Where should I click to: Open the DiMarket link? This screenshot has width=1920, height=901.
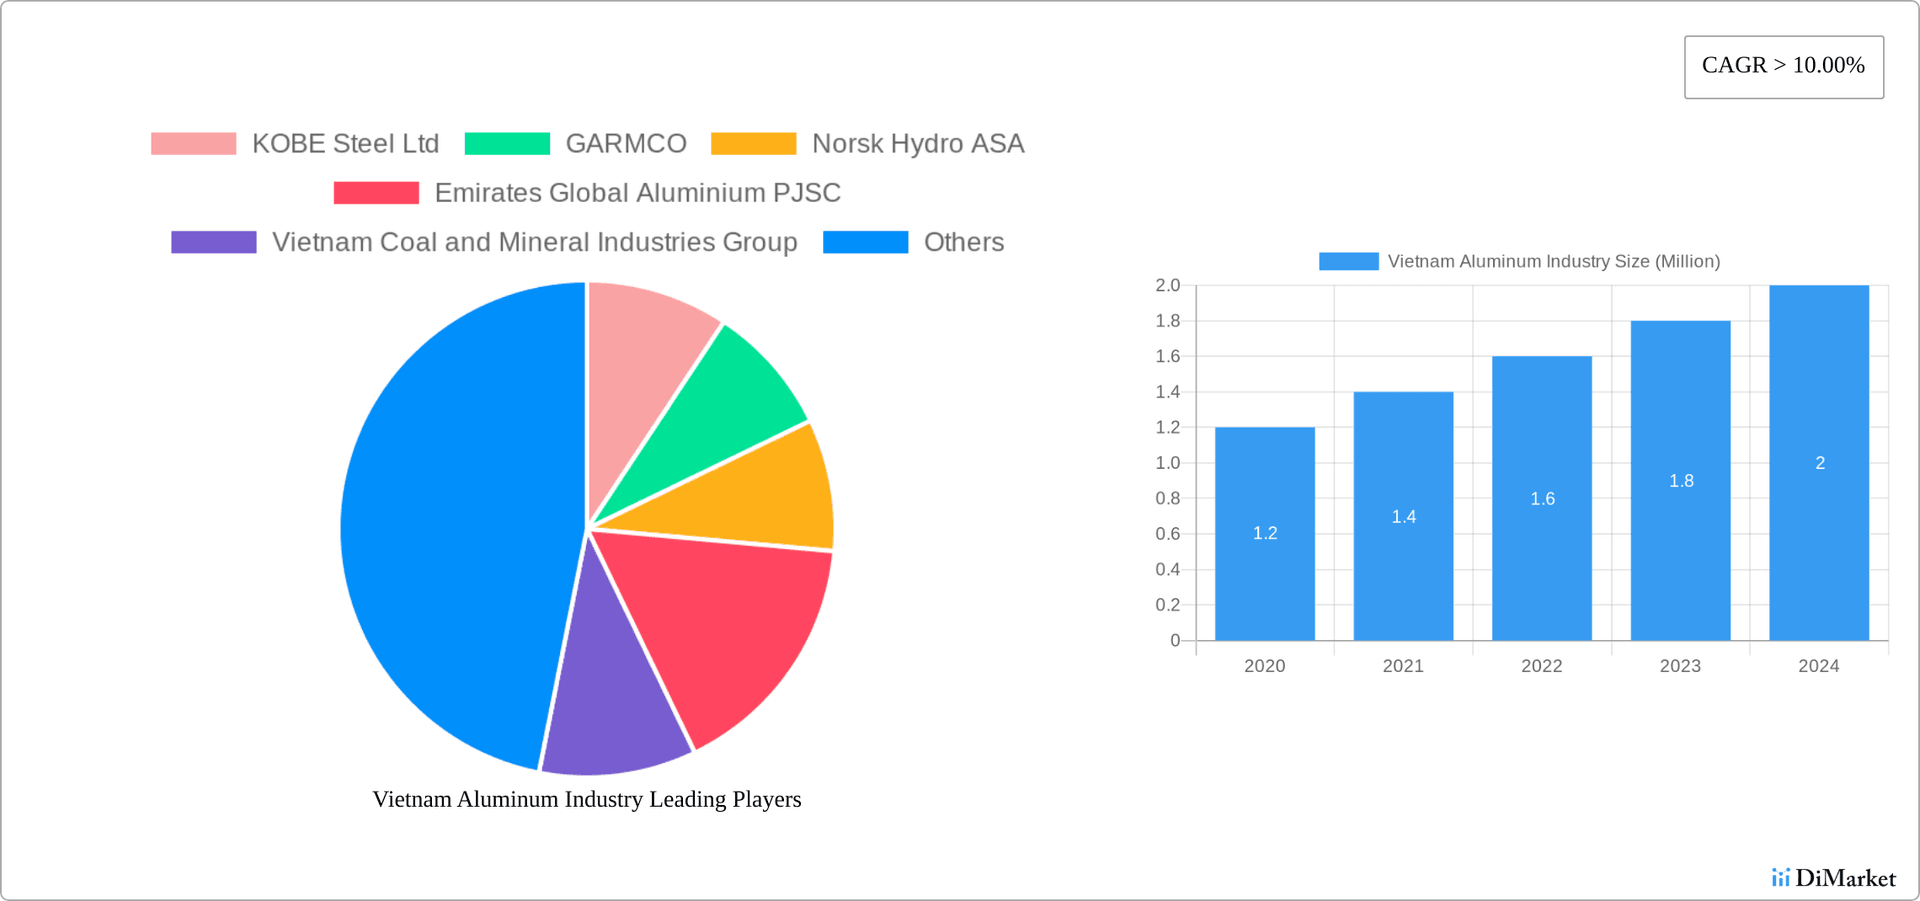pos(1845,877)
